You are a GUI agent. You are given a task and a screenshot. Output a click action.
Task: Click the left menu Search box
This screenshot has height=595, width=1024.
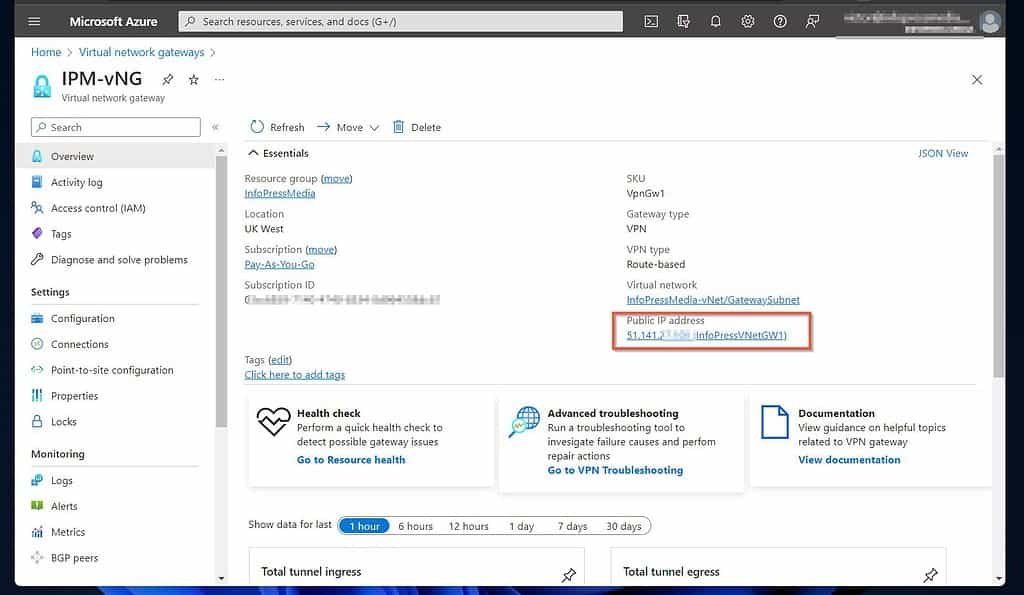[x=116, y=127]
